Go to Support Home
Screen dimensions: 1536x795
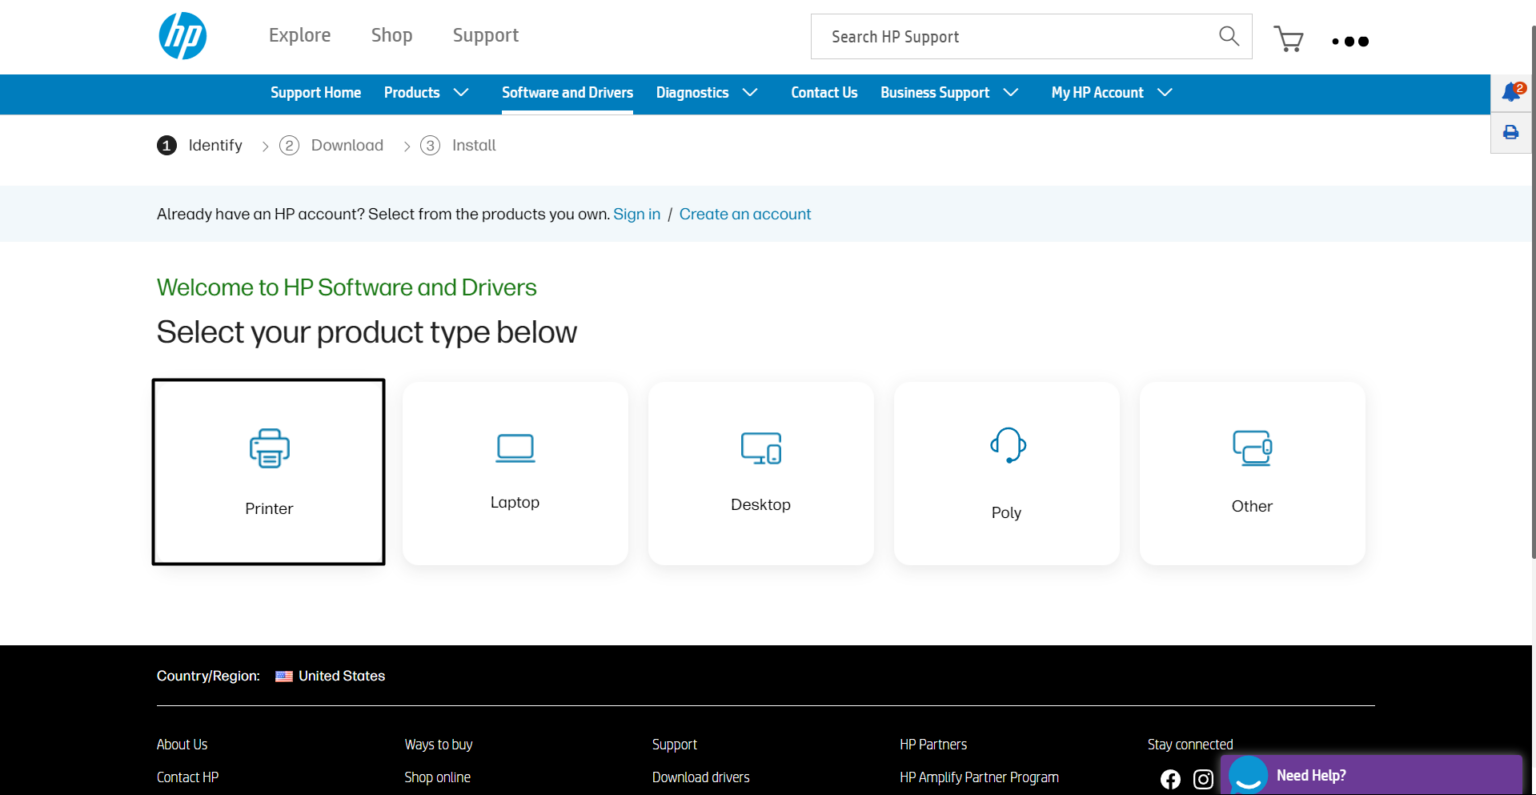click(x=316, y=92)
